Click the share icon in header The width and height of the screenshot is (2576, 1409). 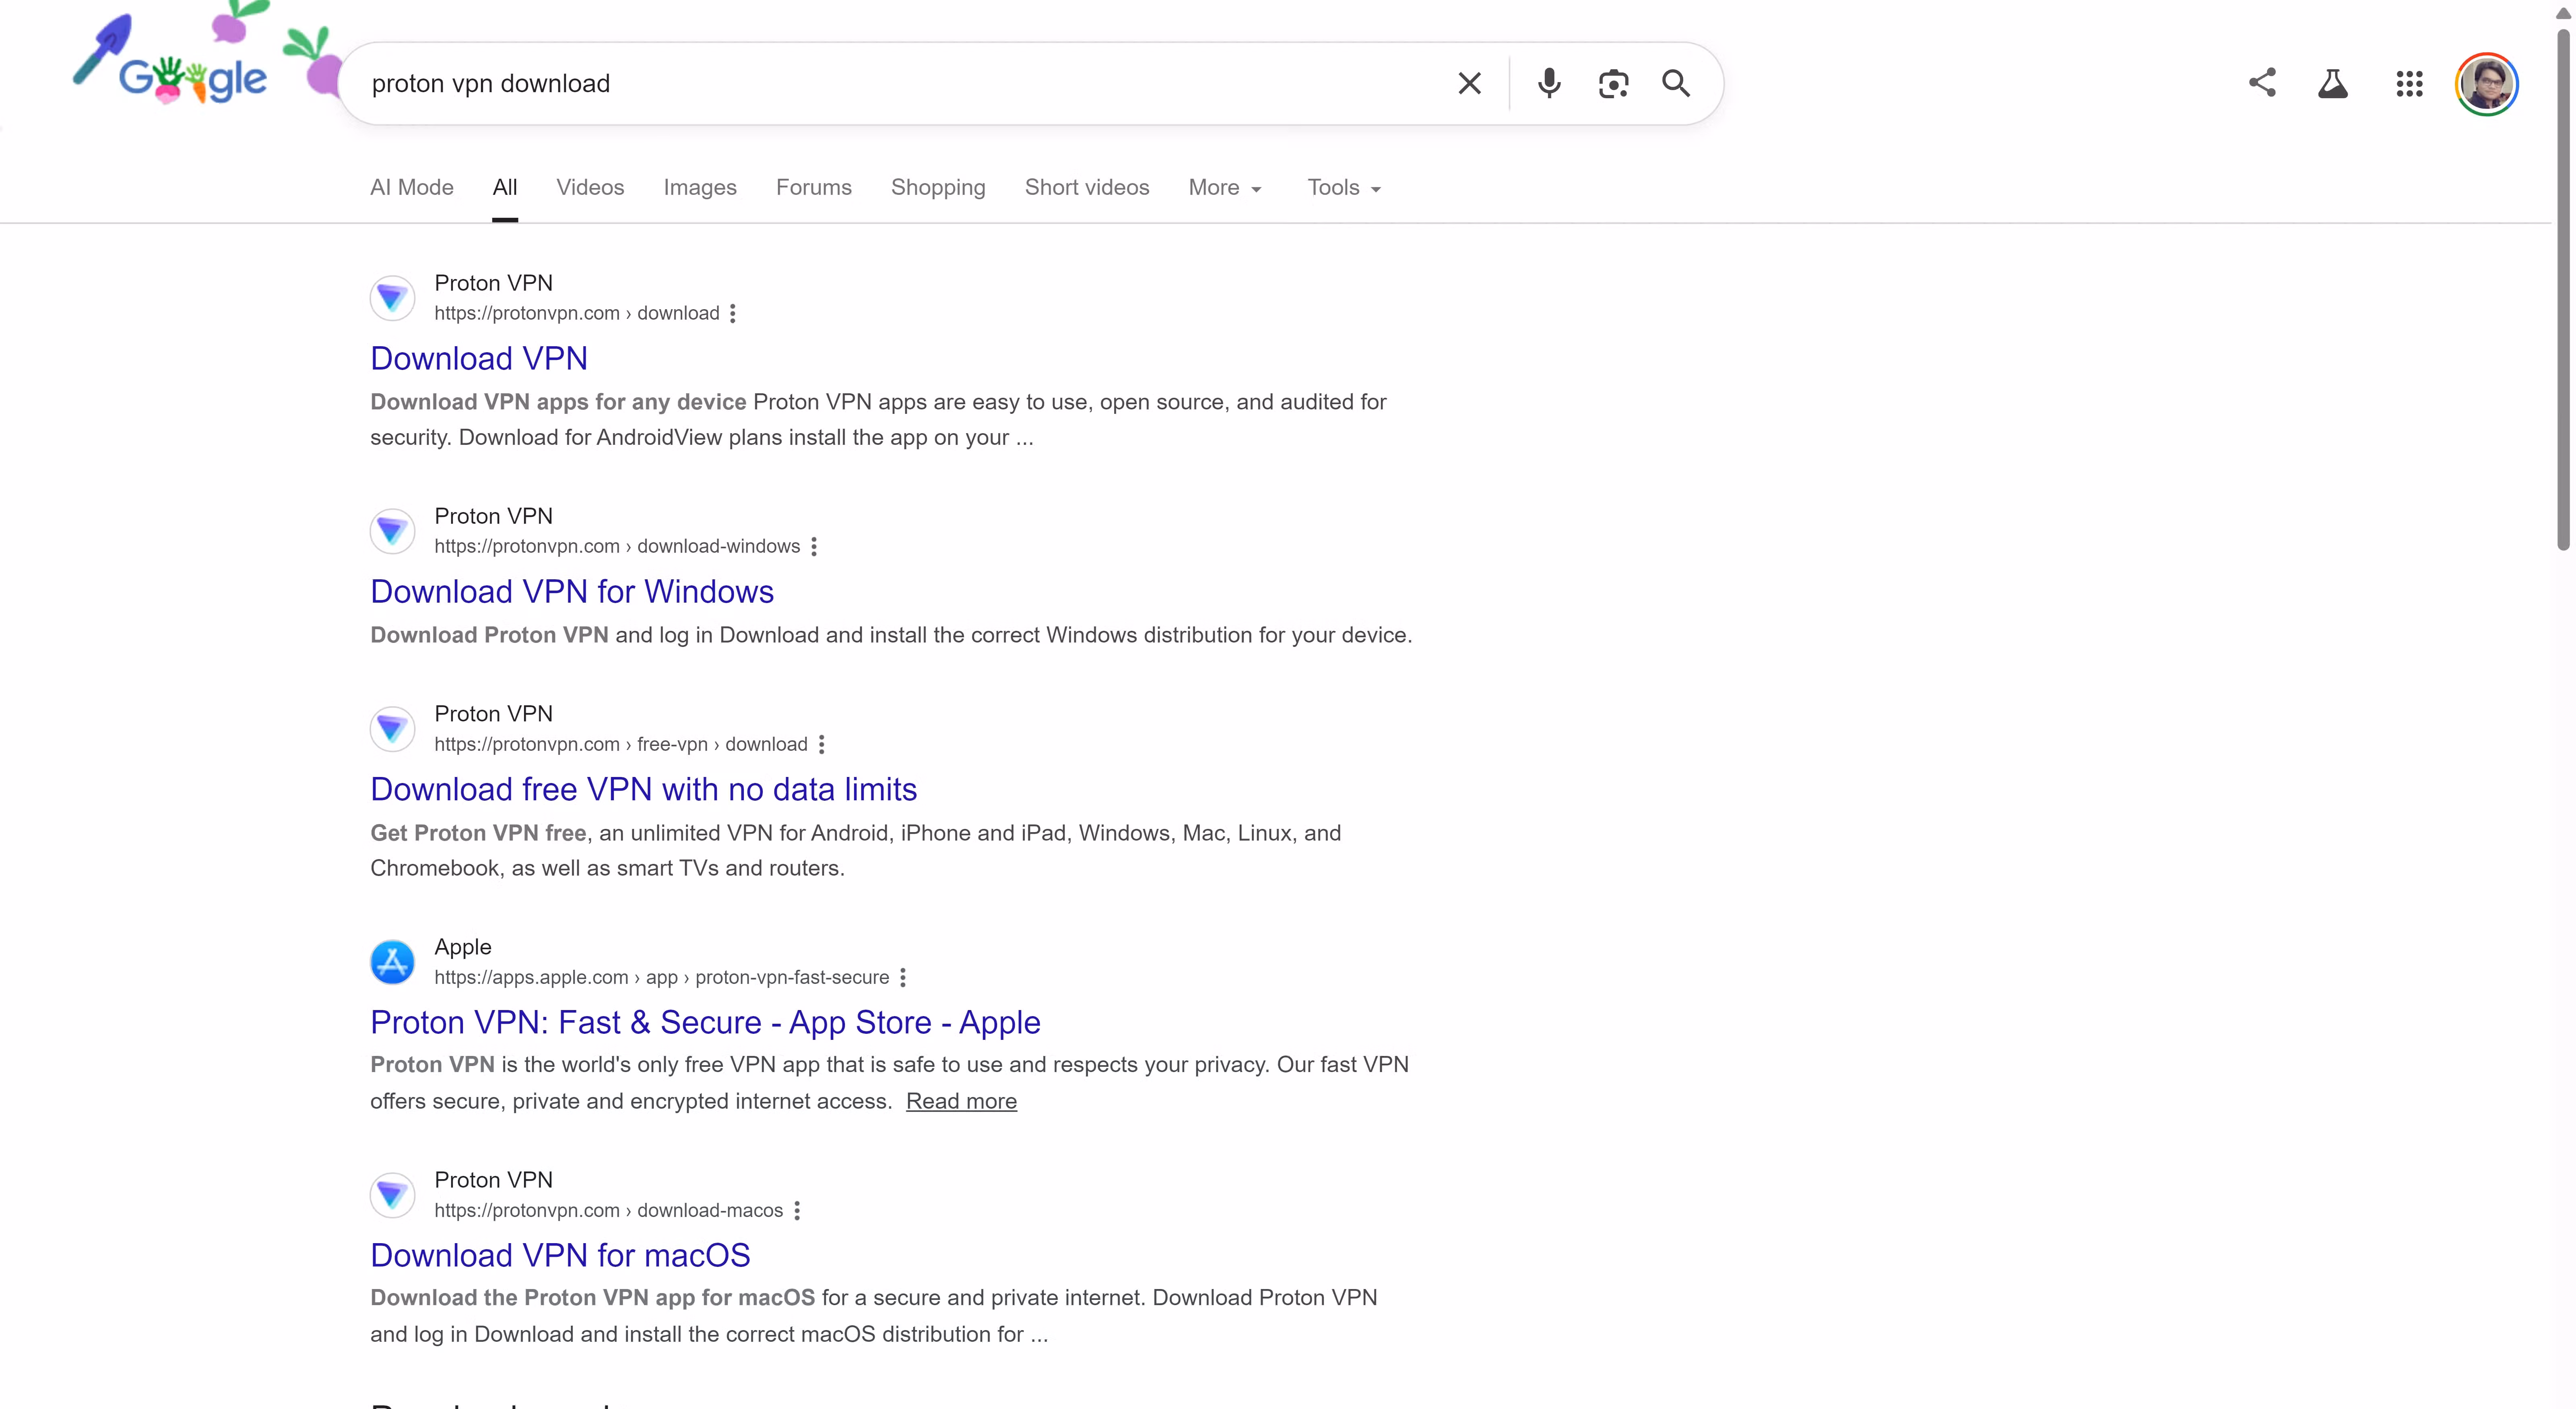tap(2262, 83)
